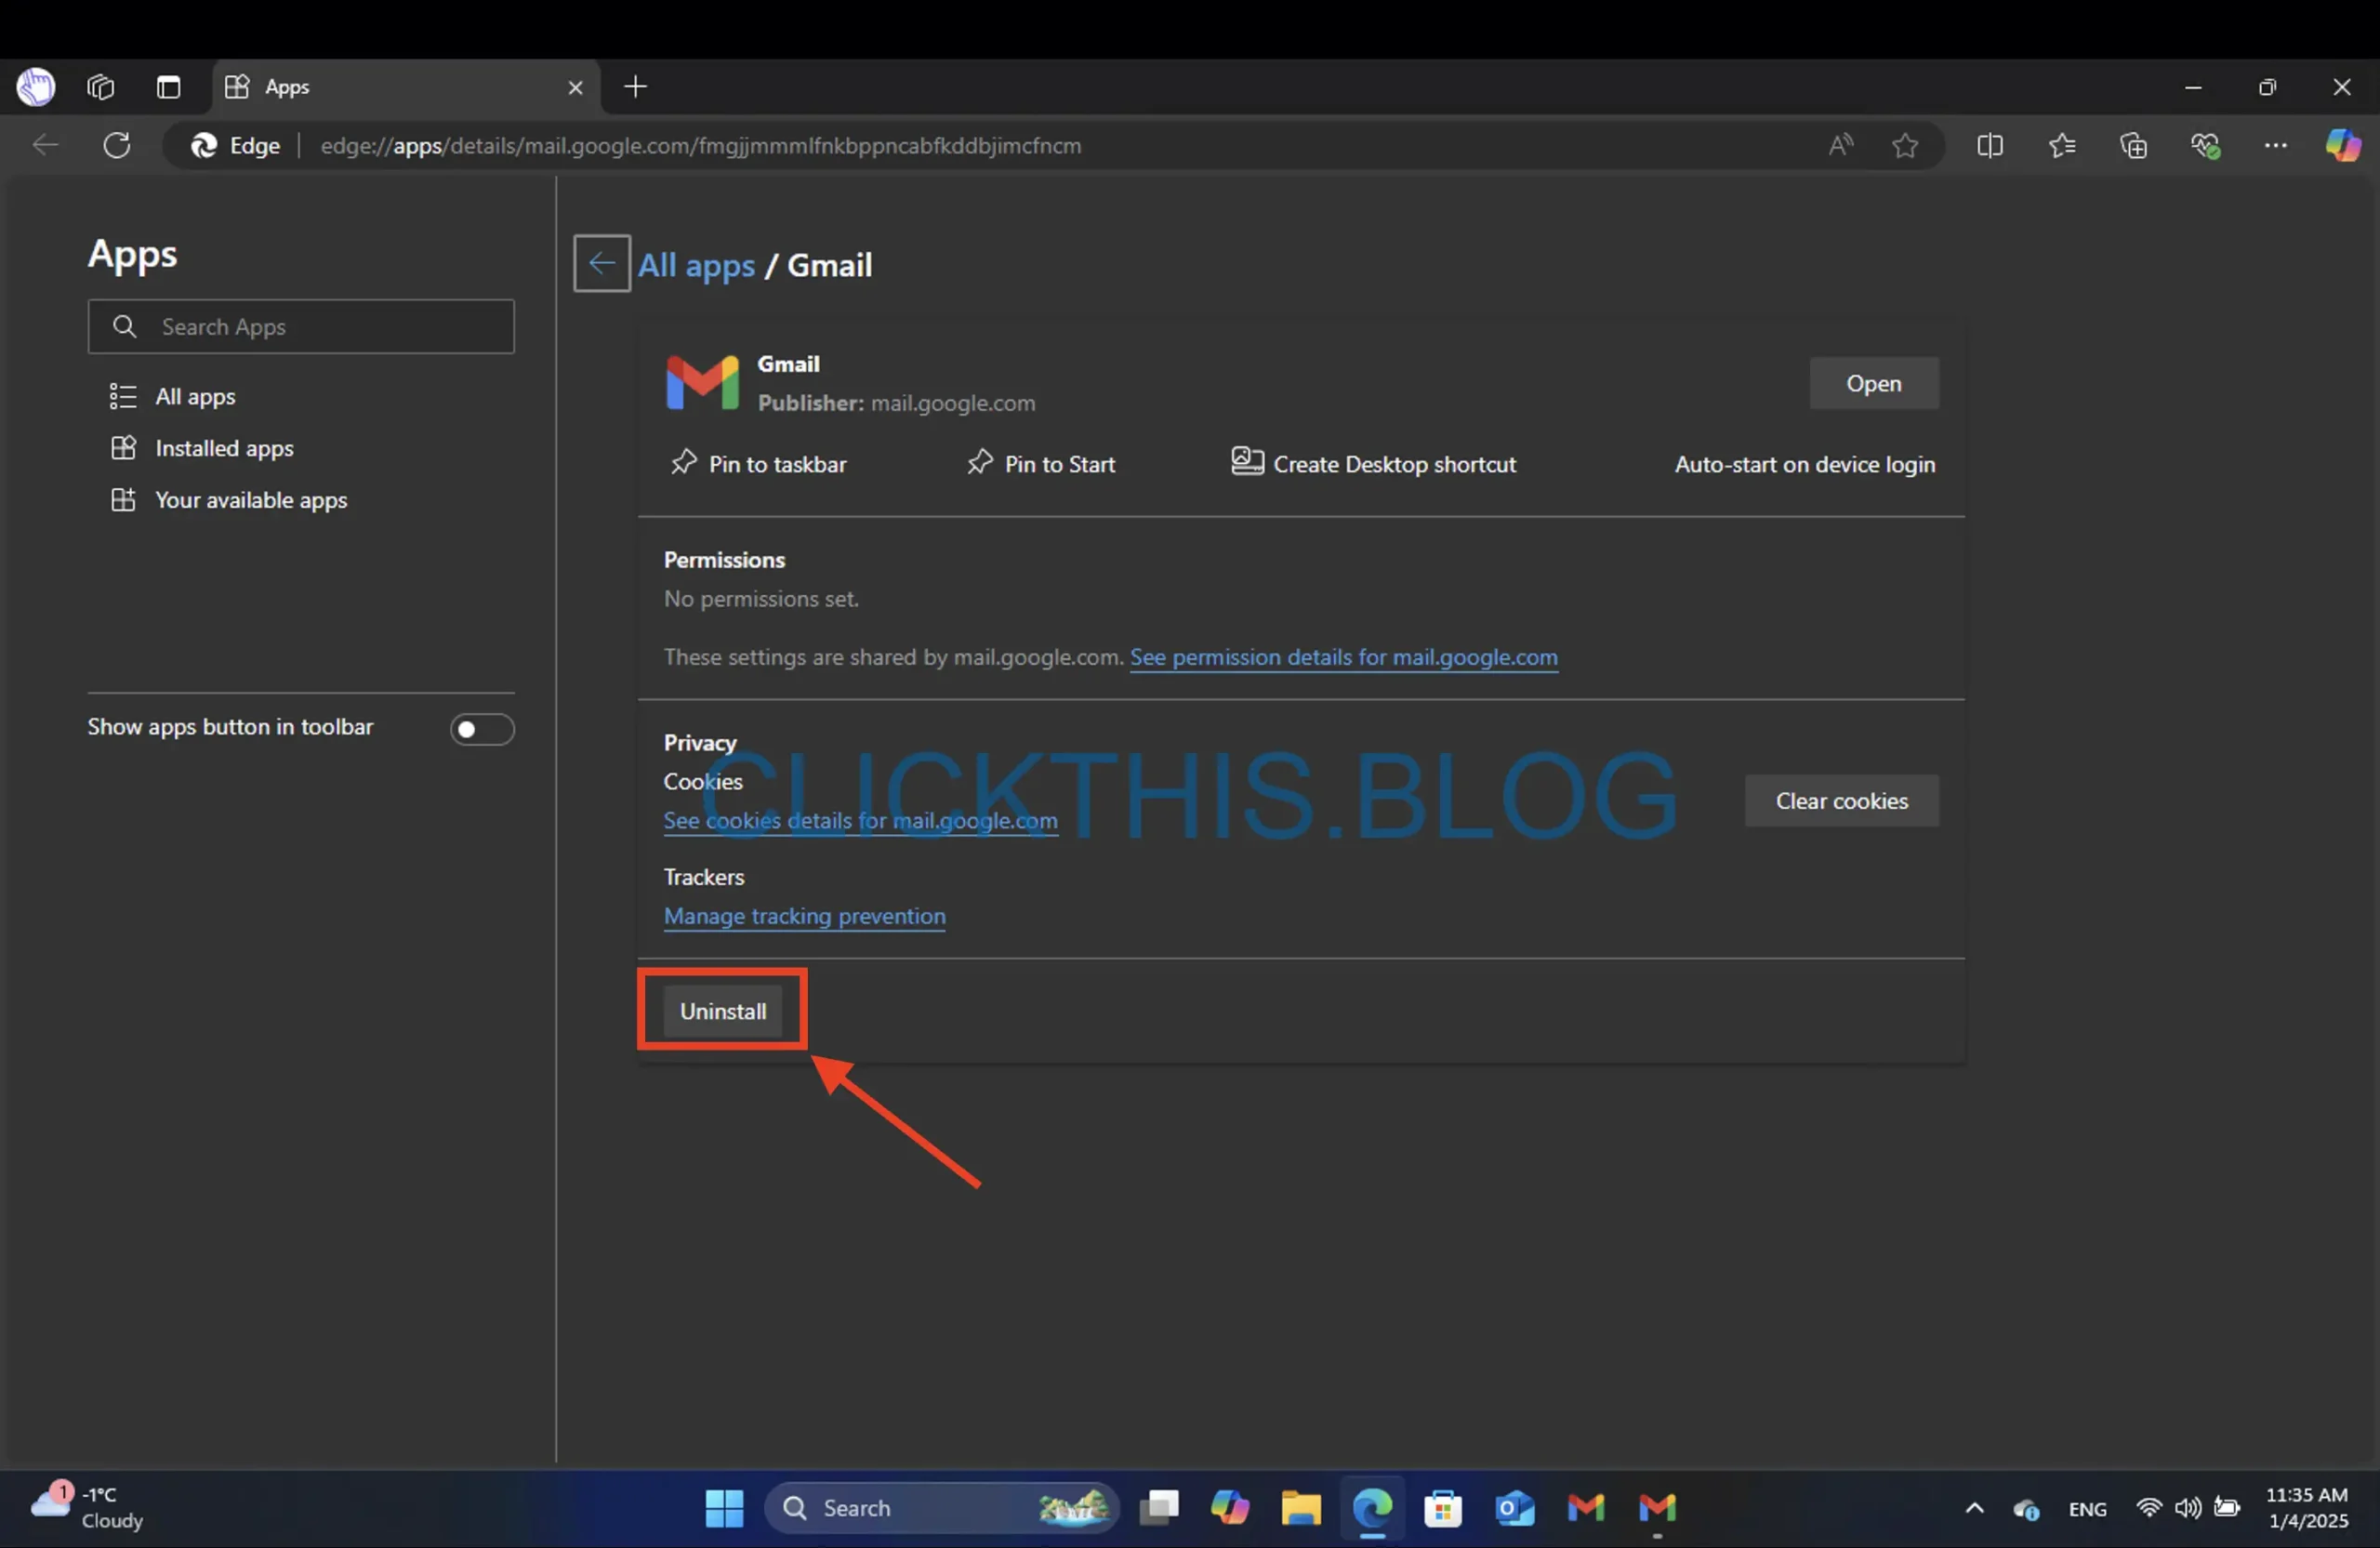Image resolution: width=2380 pixels, height=1548 pixels.
Task: Open Task View in taskbar
Action: (x=1159, y=1507)
